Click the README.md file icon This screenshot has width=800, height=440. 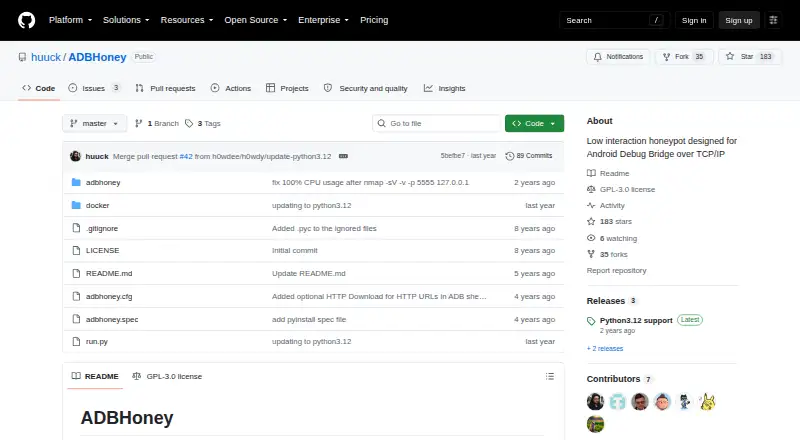tap(76, 274)
